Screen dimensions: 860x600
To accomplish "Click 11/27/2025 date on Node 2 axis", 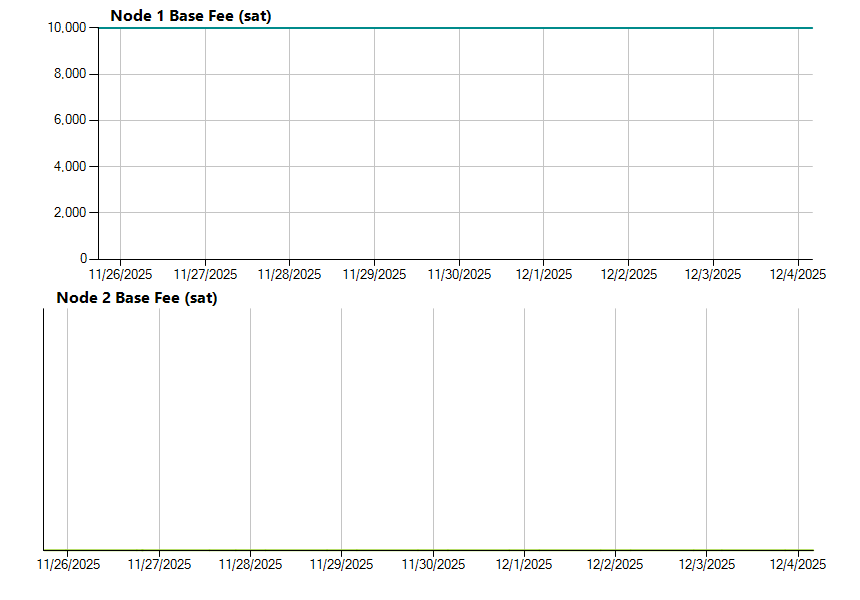I will (x=159, y=564).
